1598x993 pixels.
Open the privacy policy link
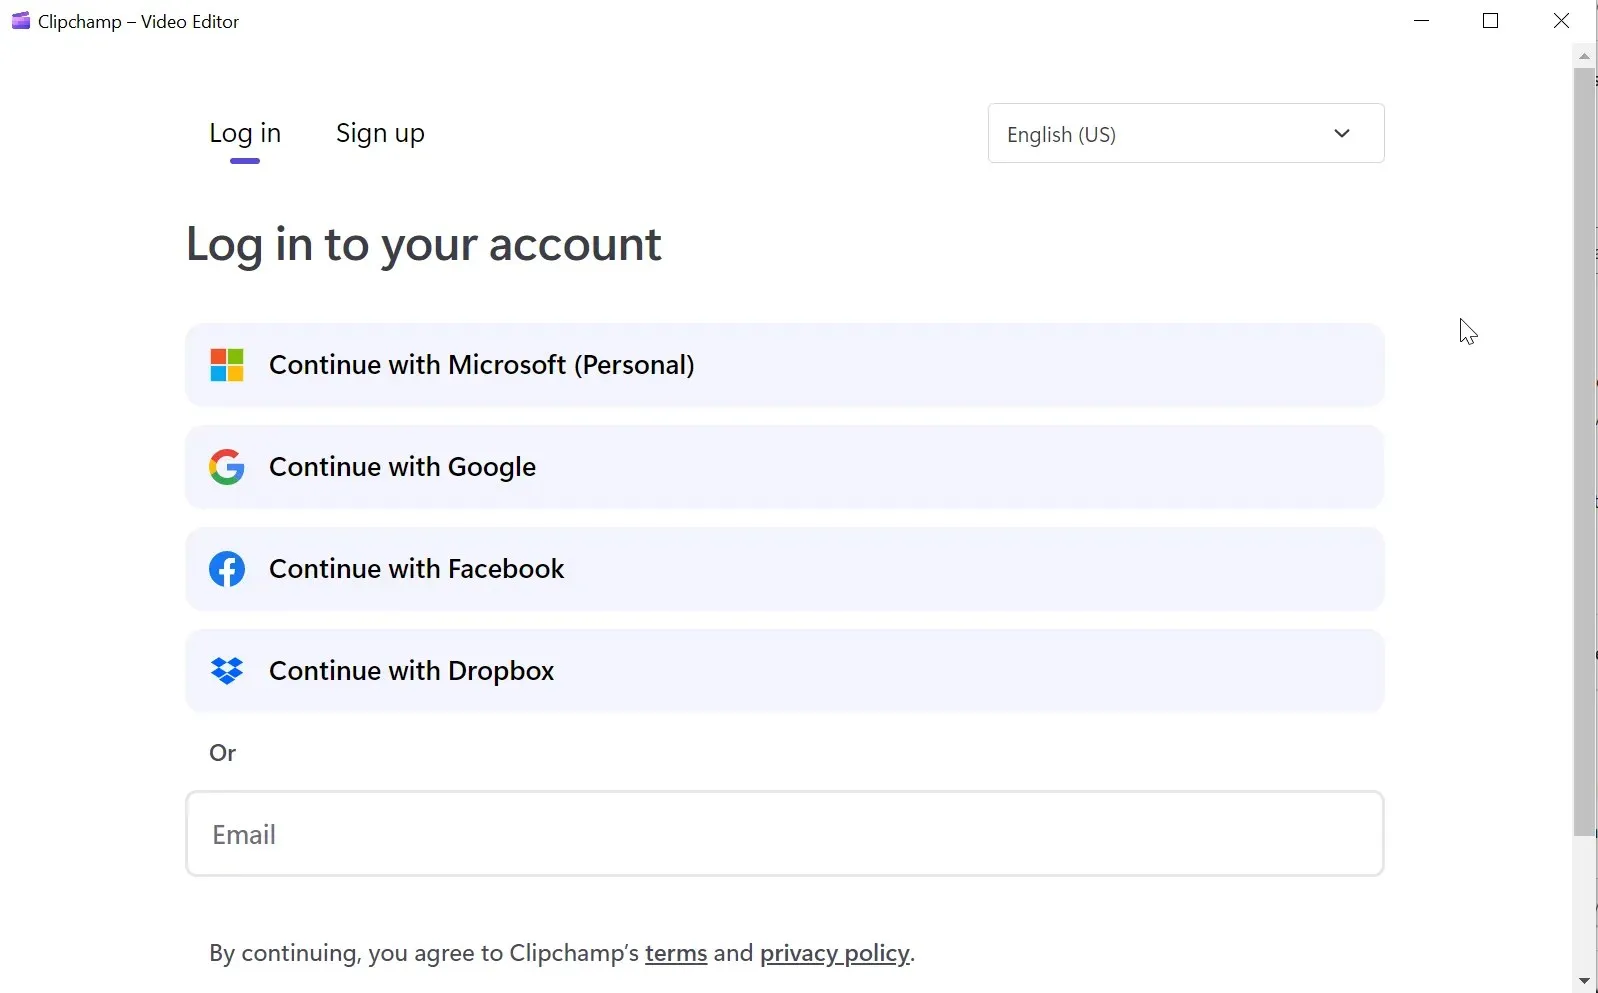tap(835, 953)
